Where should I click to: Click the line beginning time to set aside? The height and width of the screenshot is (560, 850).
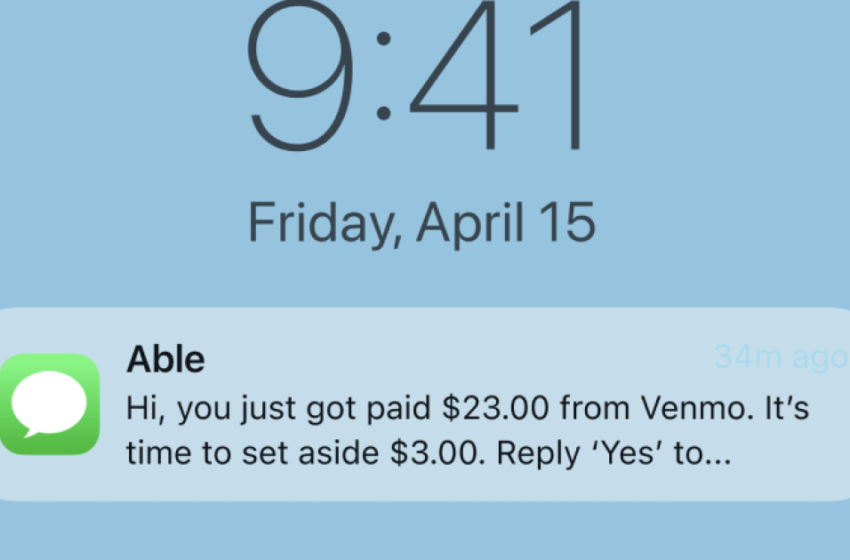click(x=429, y=454)
